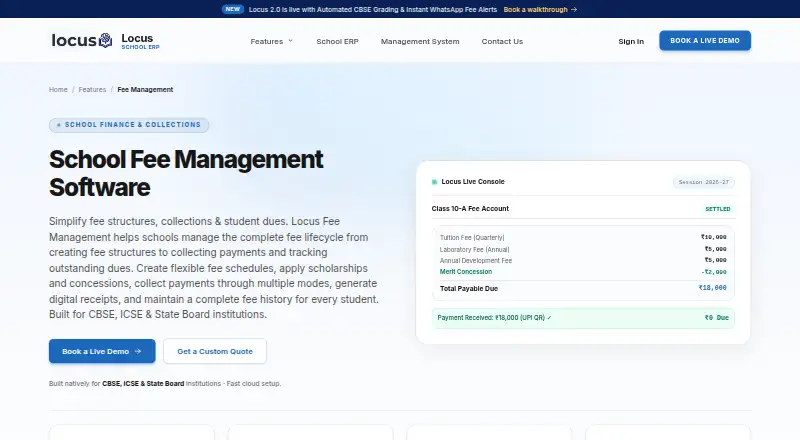Click the BOOK A LIVE DEMO header button

pos(705,40)
